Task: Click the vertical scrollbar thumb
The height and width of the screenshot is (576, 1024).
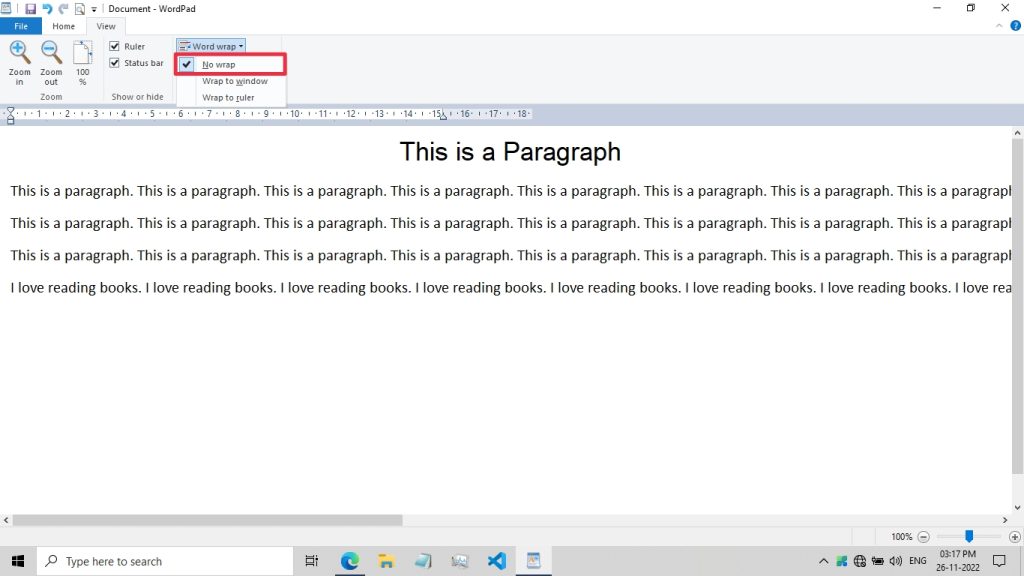Action: (x=1017, y=306)
